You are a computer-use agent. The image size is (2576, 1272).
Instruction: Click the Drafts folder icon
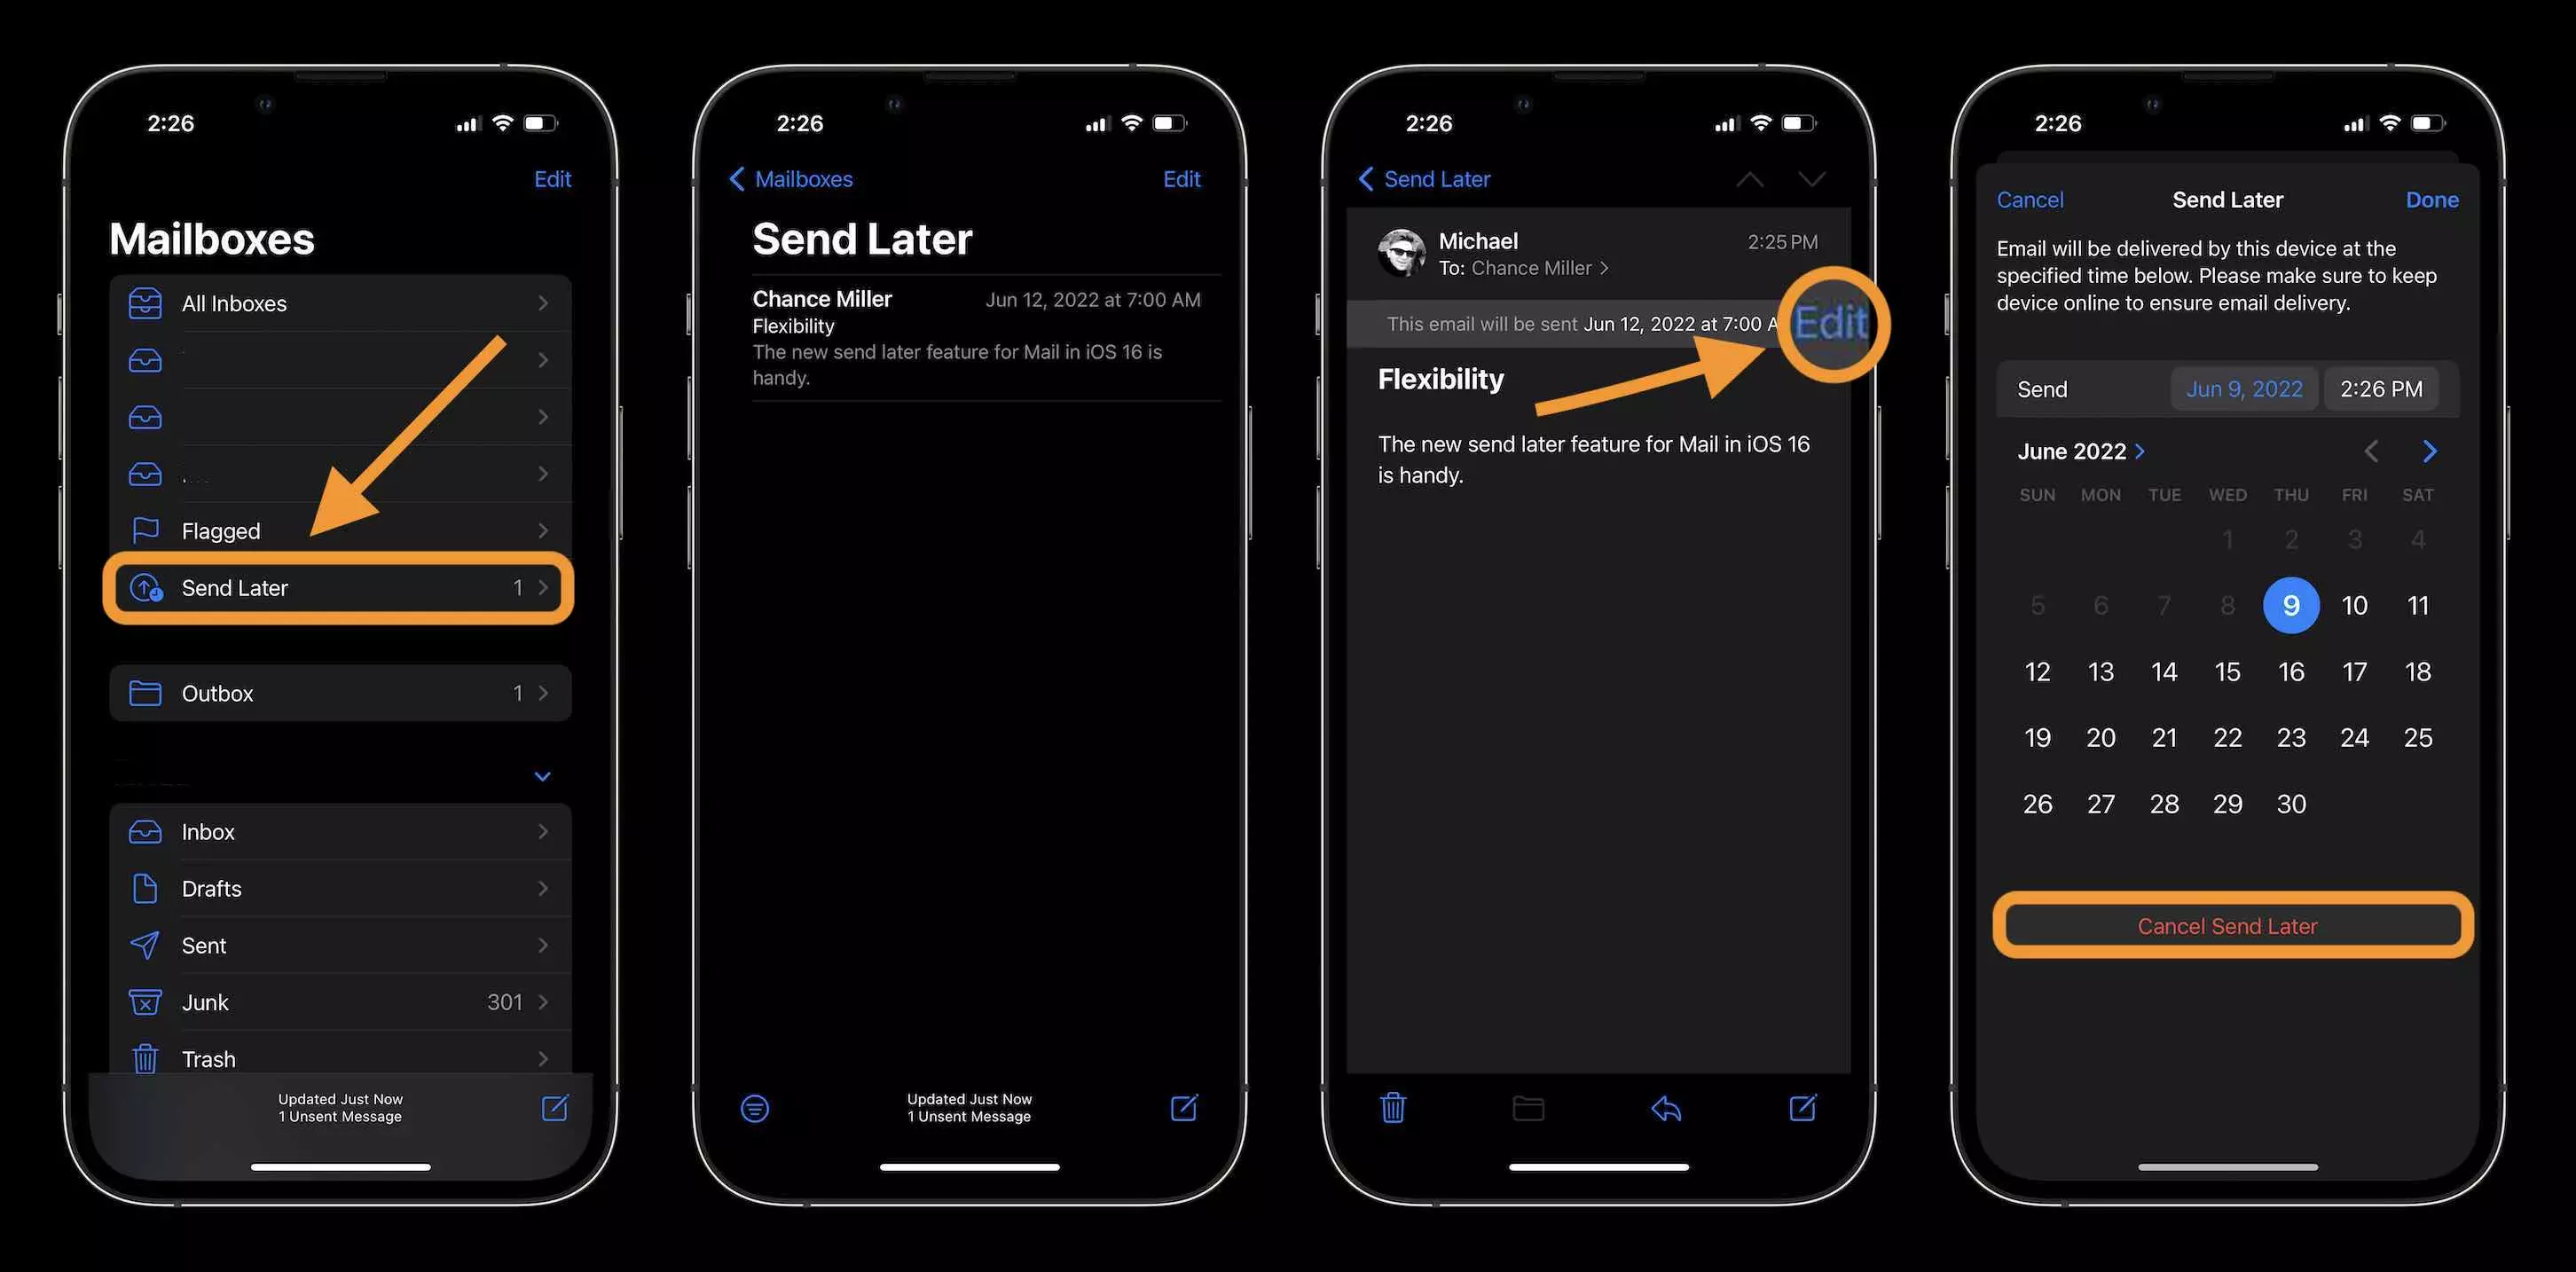146,887
